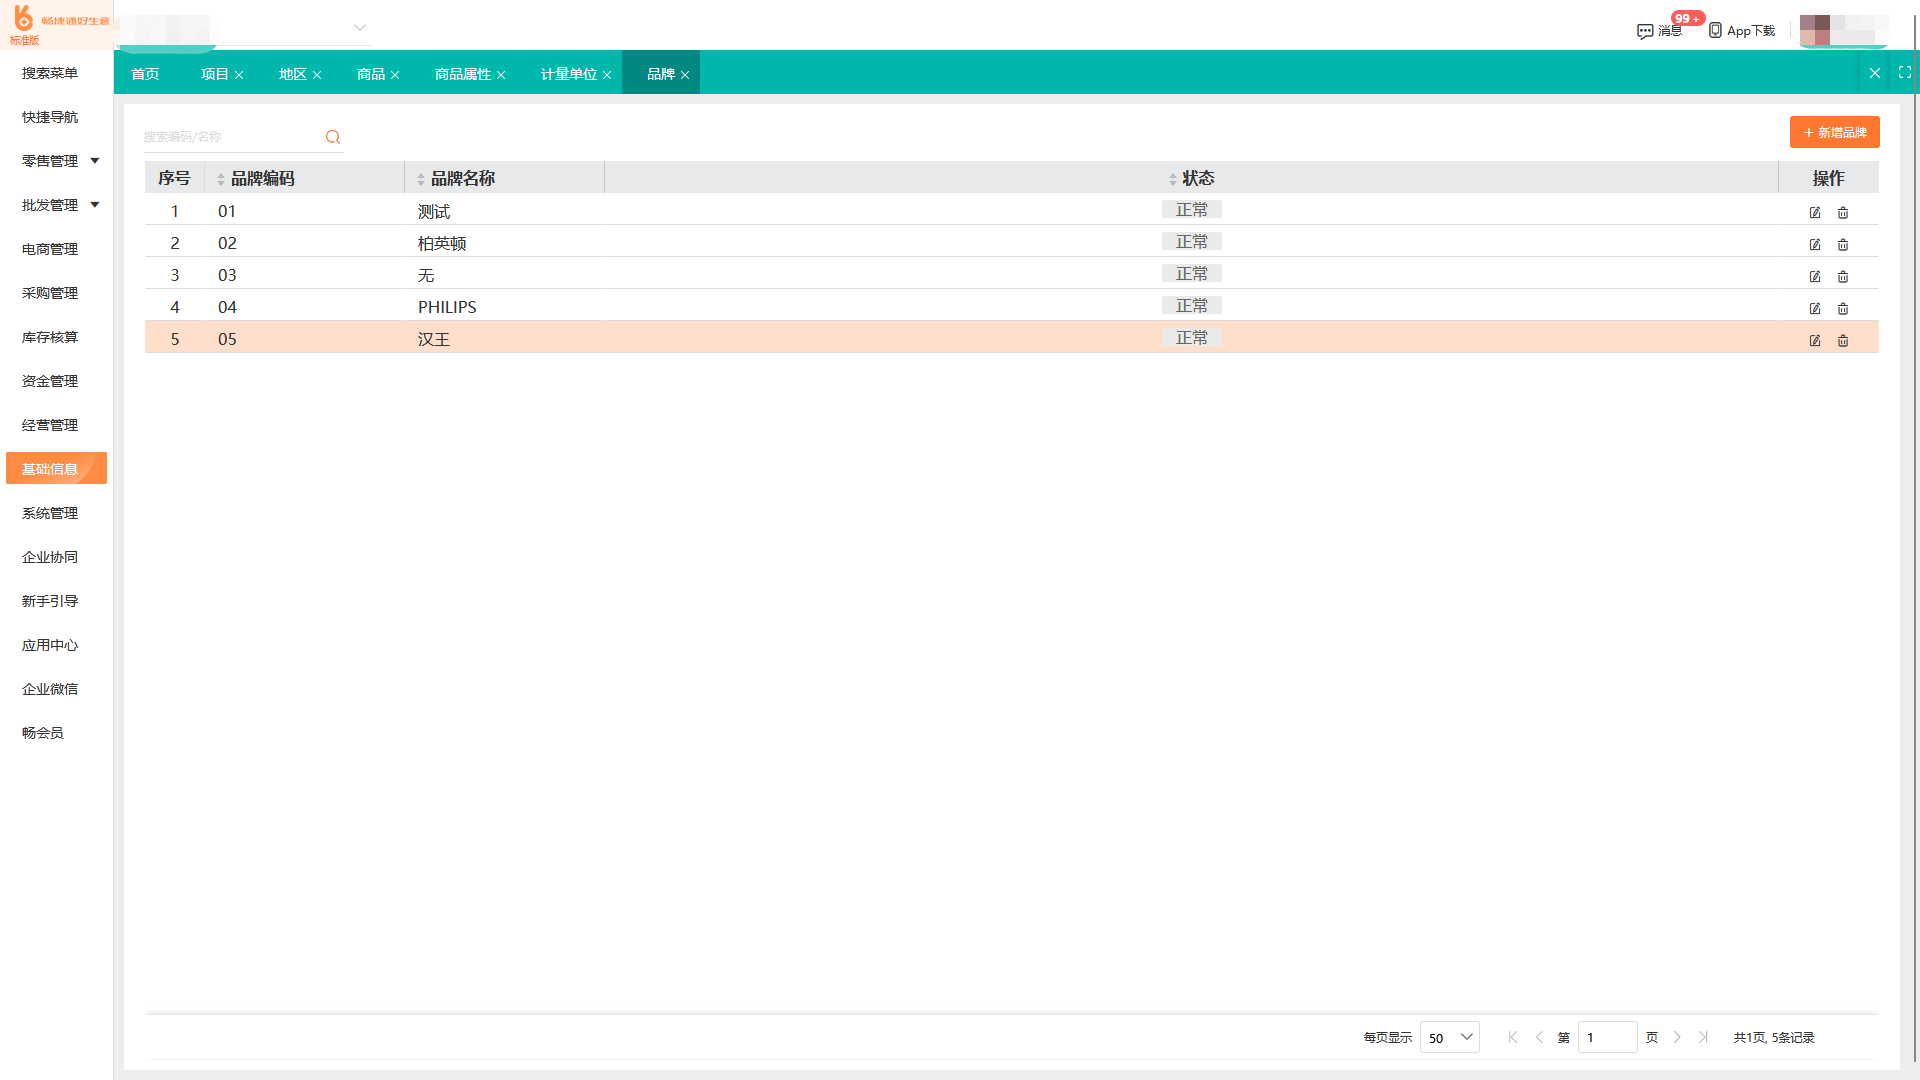This screenshot has height=1080, width=1920.
Task: Select the 品牌名称 column sort icon
Action: coord(415,178)
